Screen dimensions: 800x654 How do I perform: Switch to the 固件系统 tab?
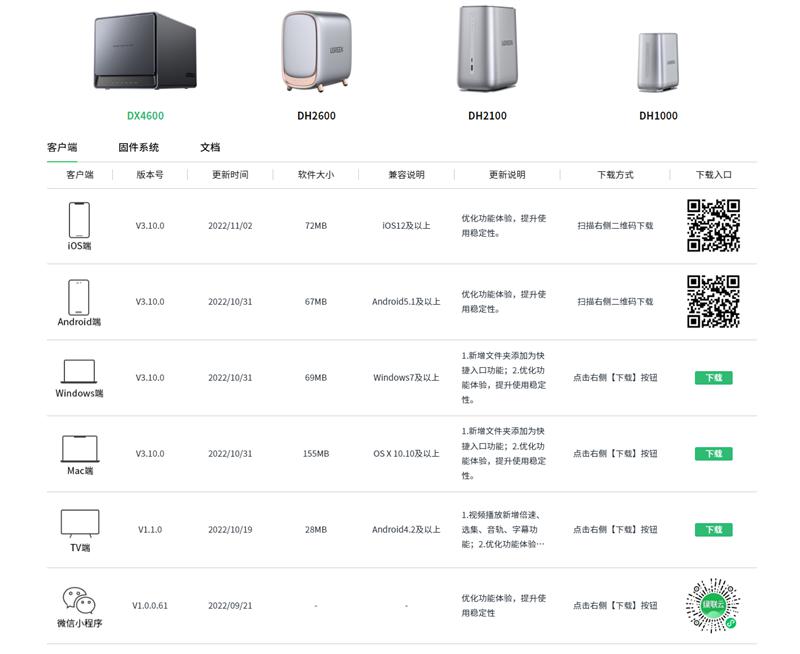coord(138,147)
